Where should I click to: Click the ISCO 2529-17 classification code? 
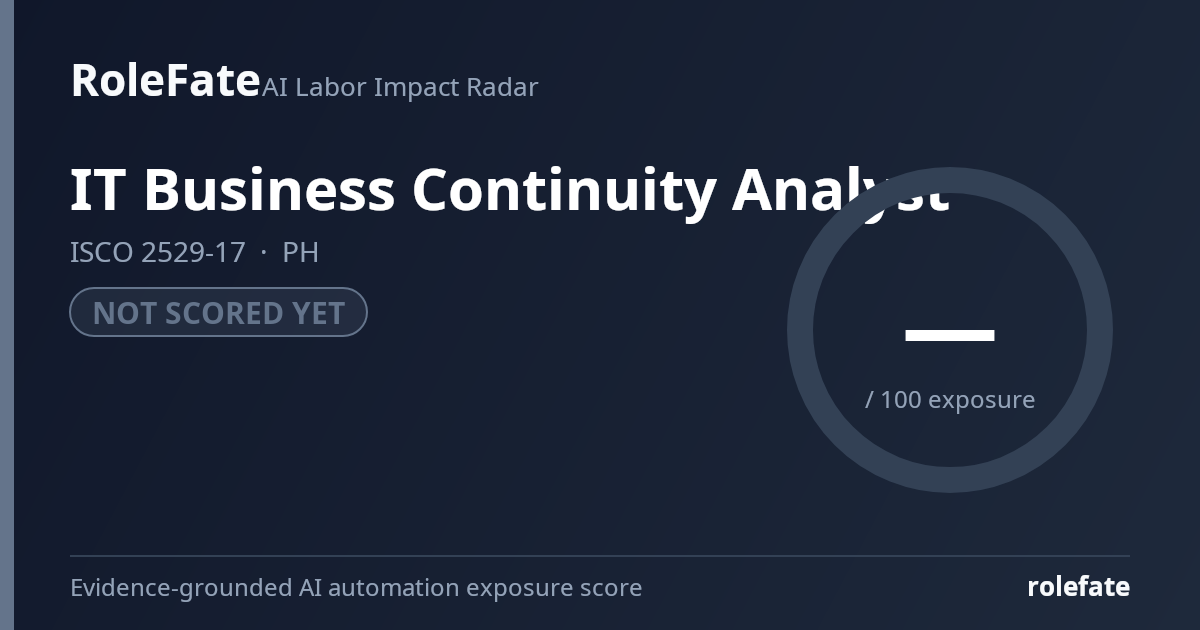(x=158, y=252)
